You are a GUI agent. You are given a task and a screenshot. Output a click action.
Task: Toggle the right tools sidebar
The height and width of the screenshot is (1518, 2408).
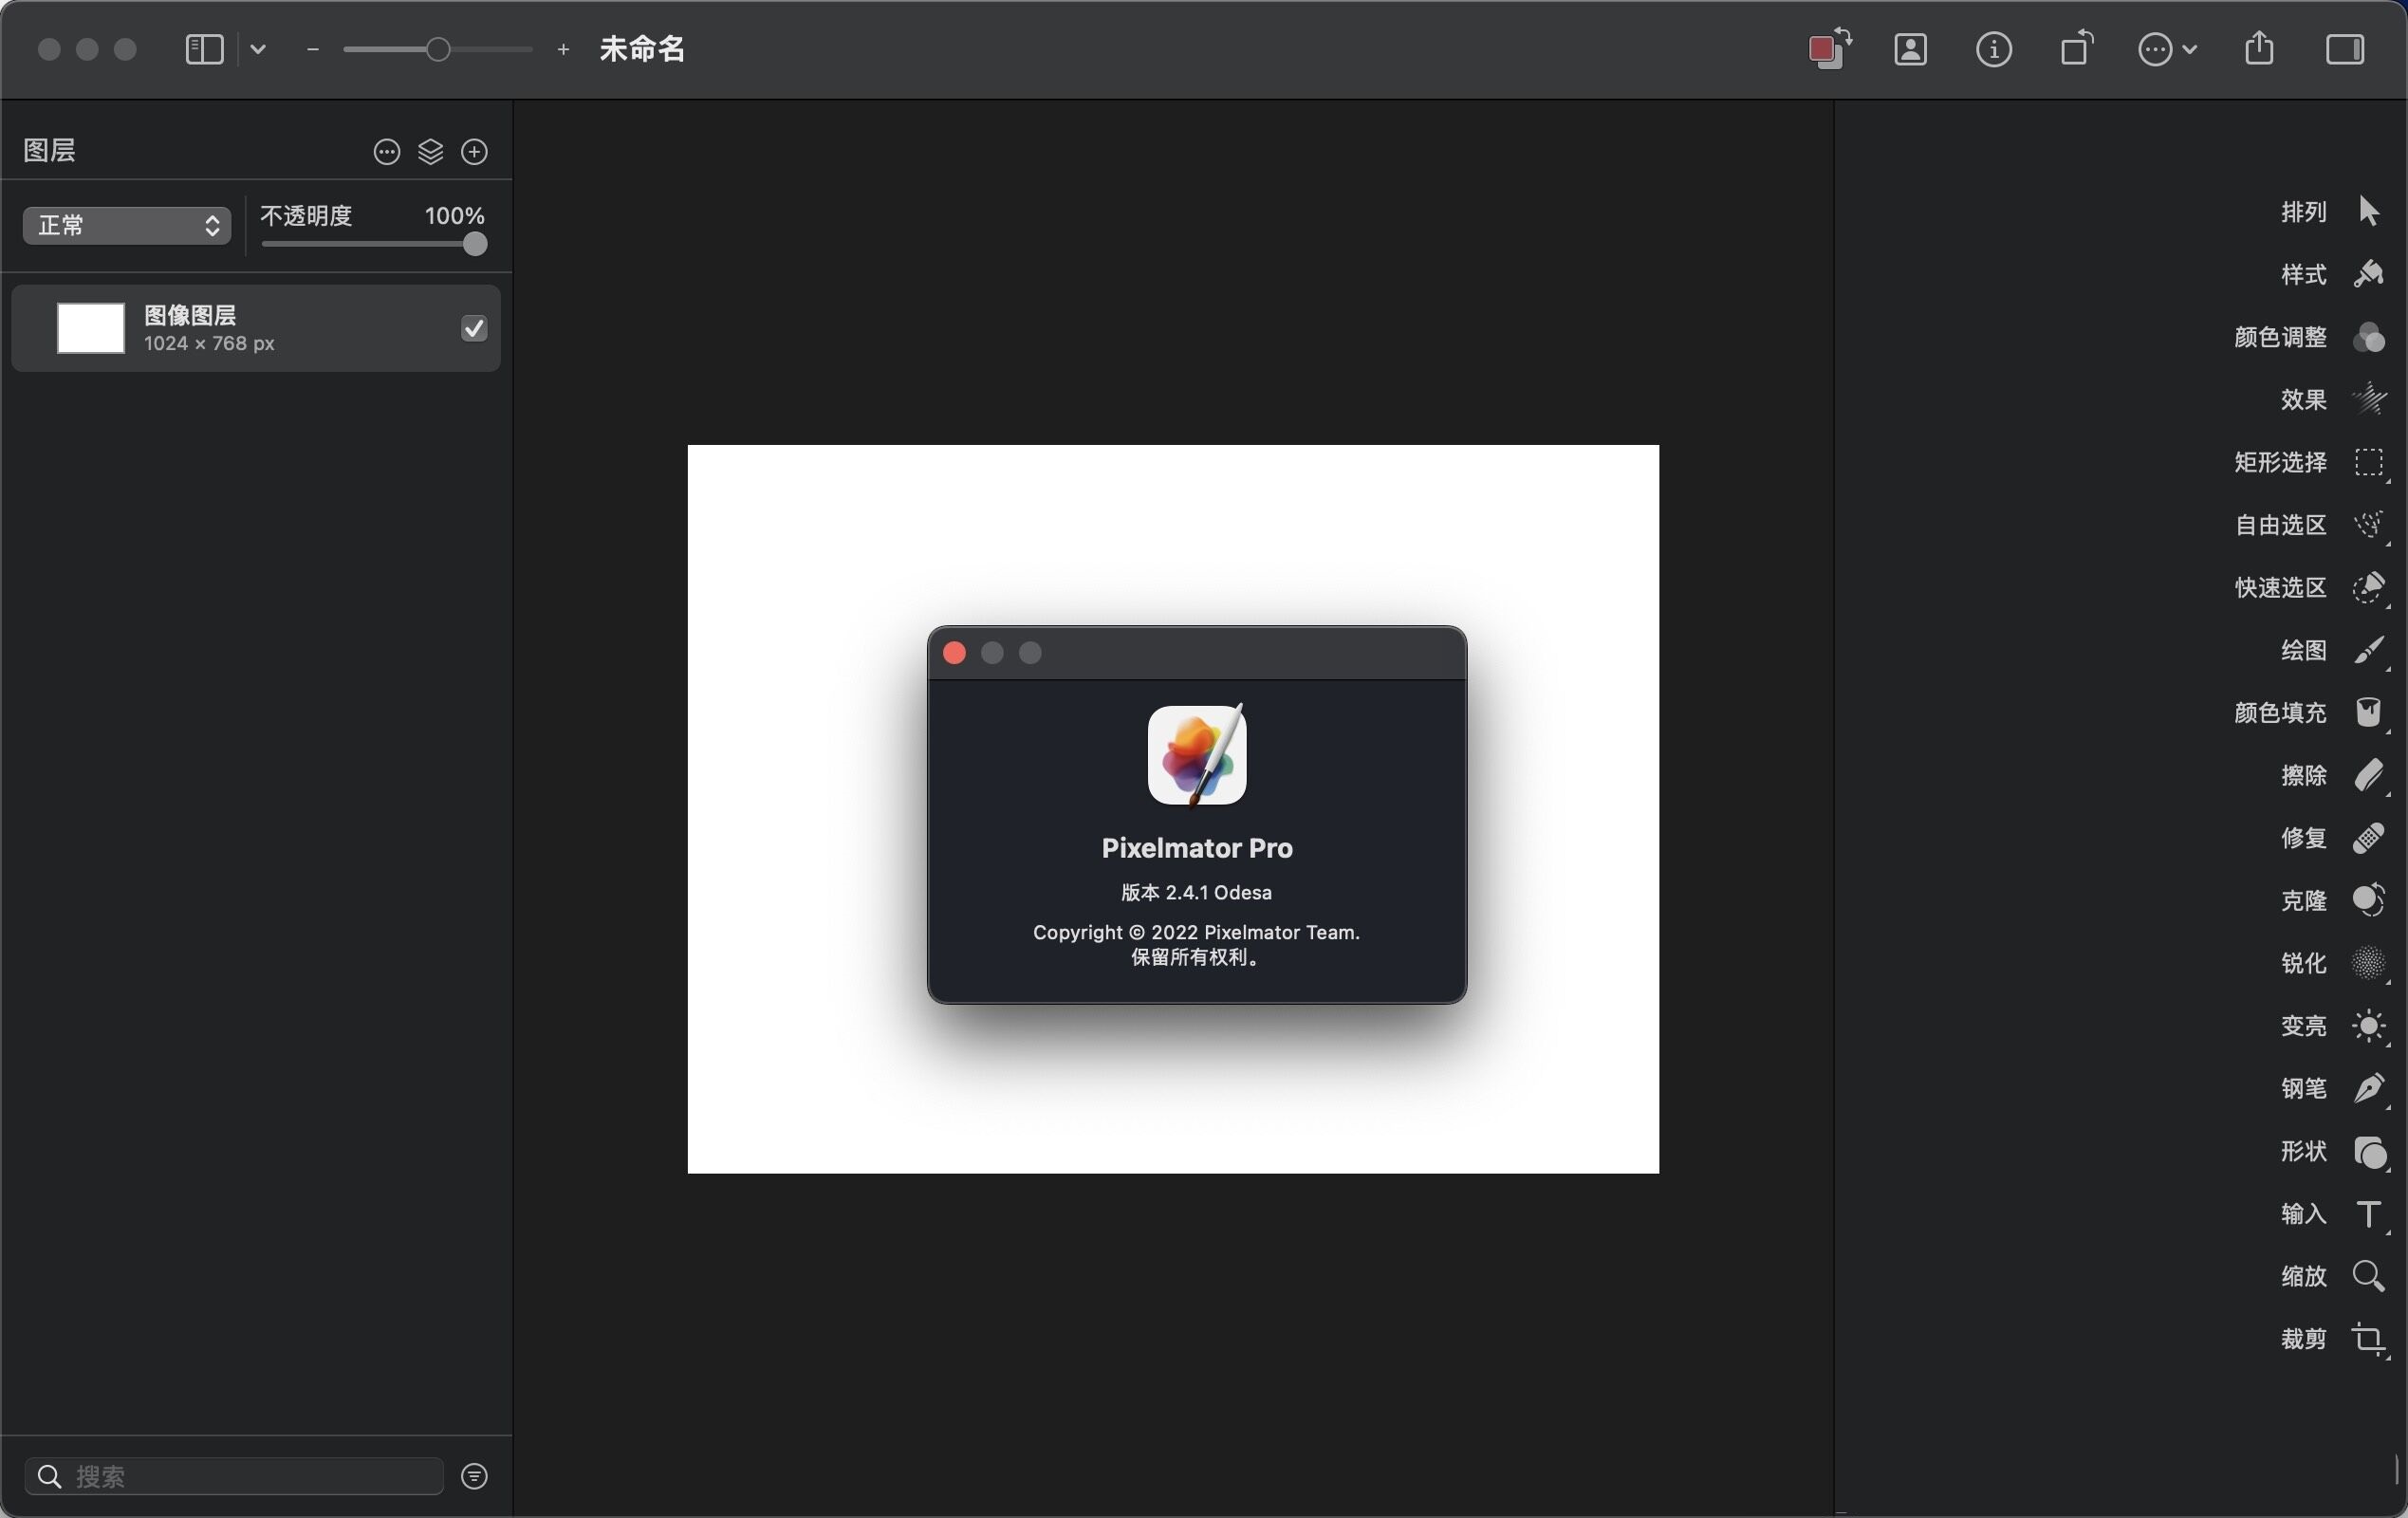[x=2346, y=49]
